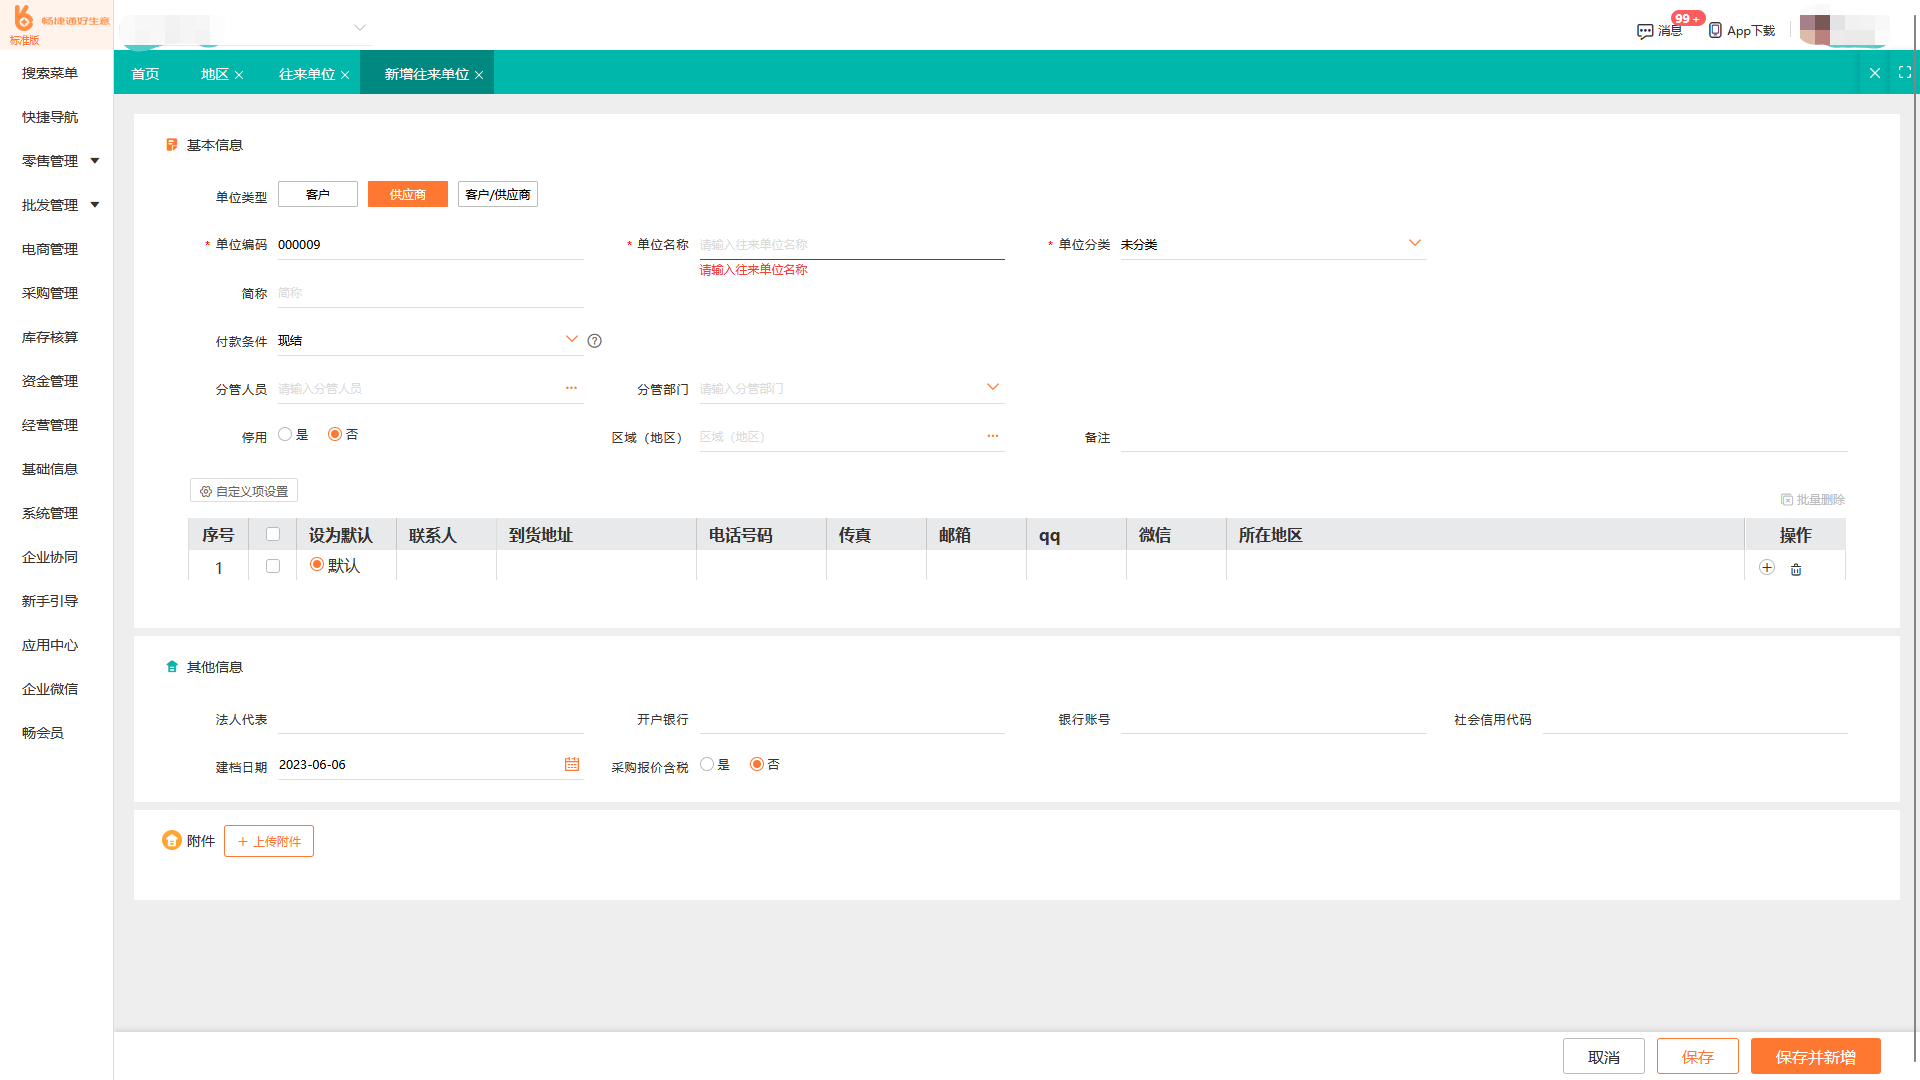
Task: Click 单位名称 input field
Action: click(x=847, y=244)
